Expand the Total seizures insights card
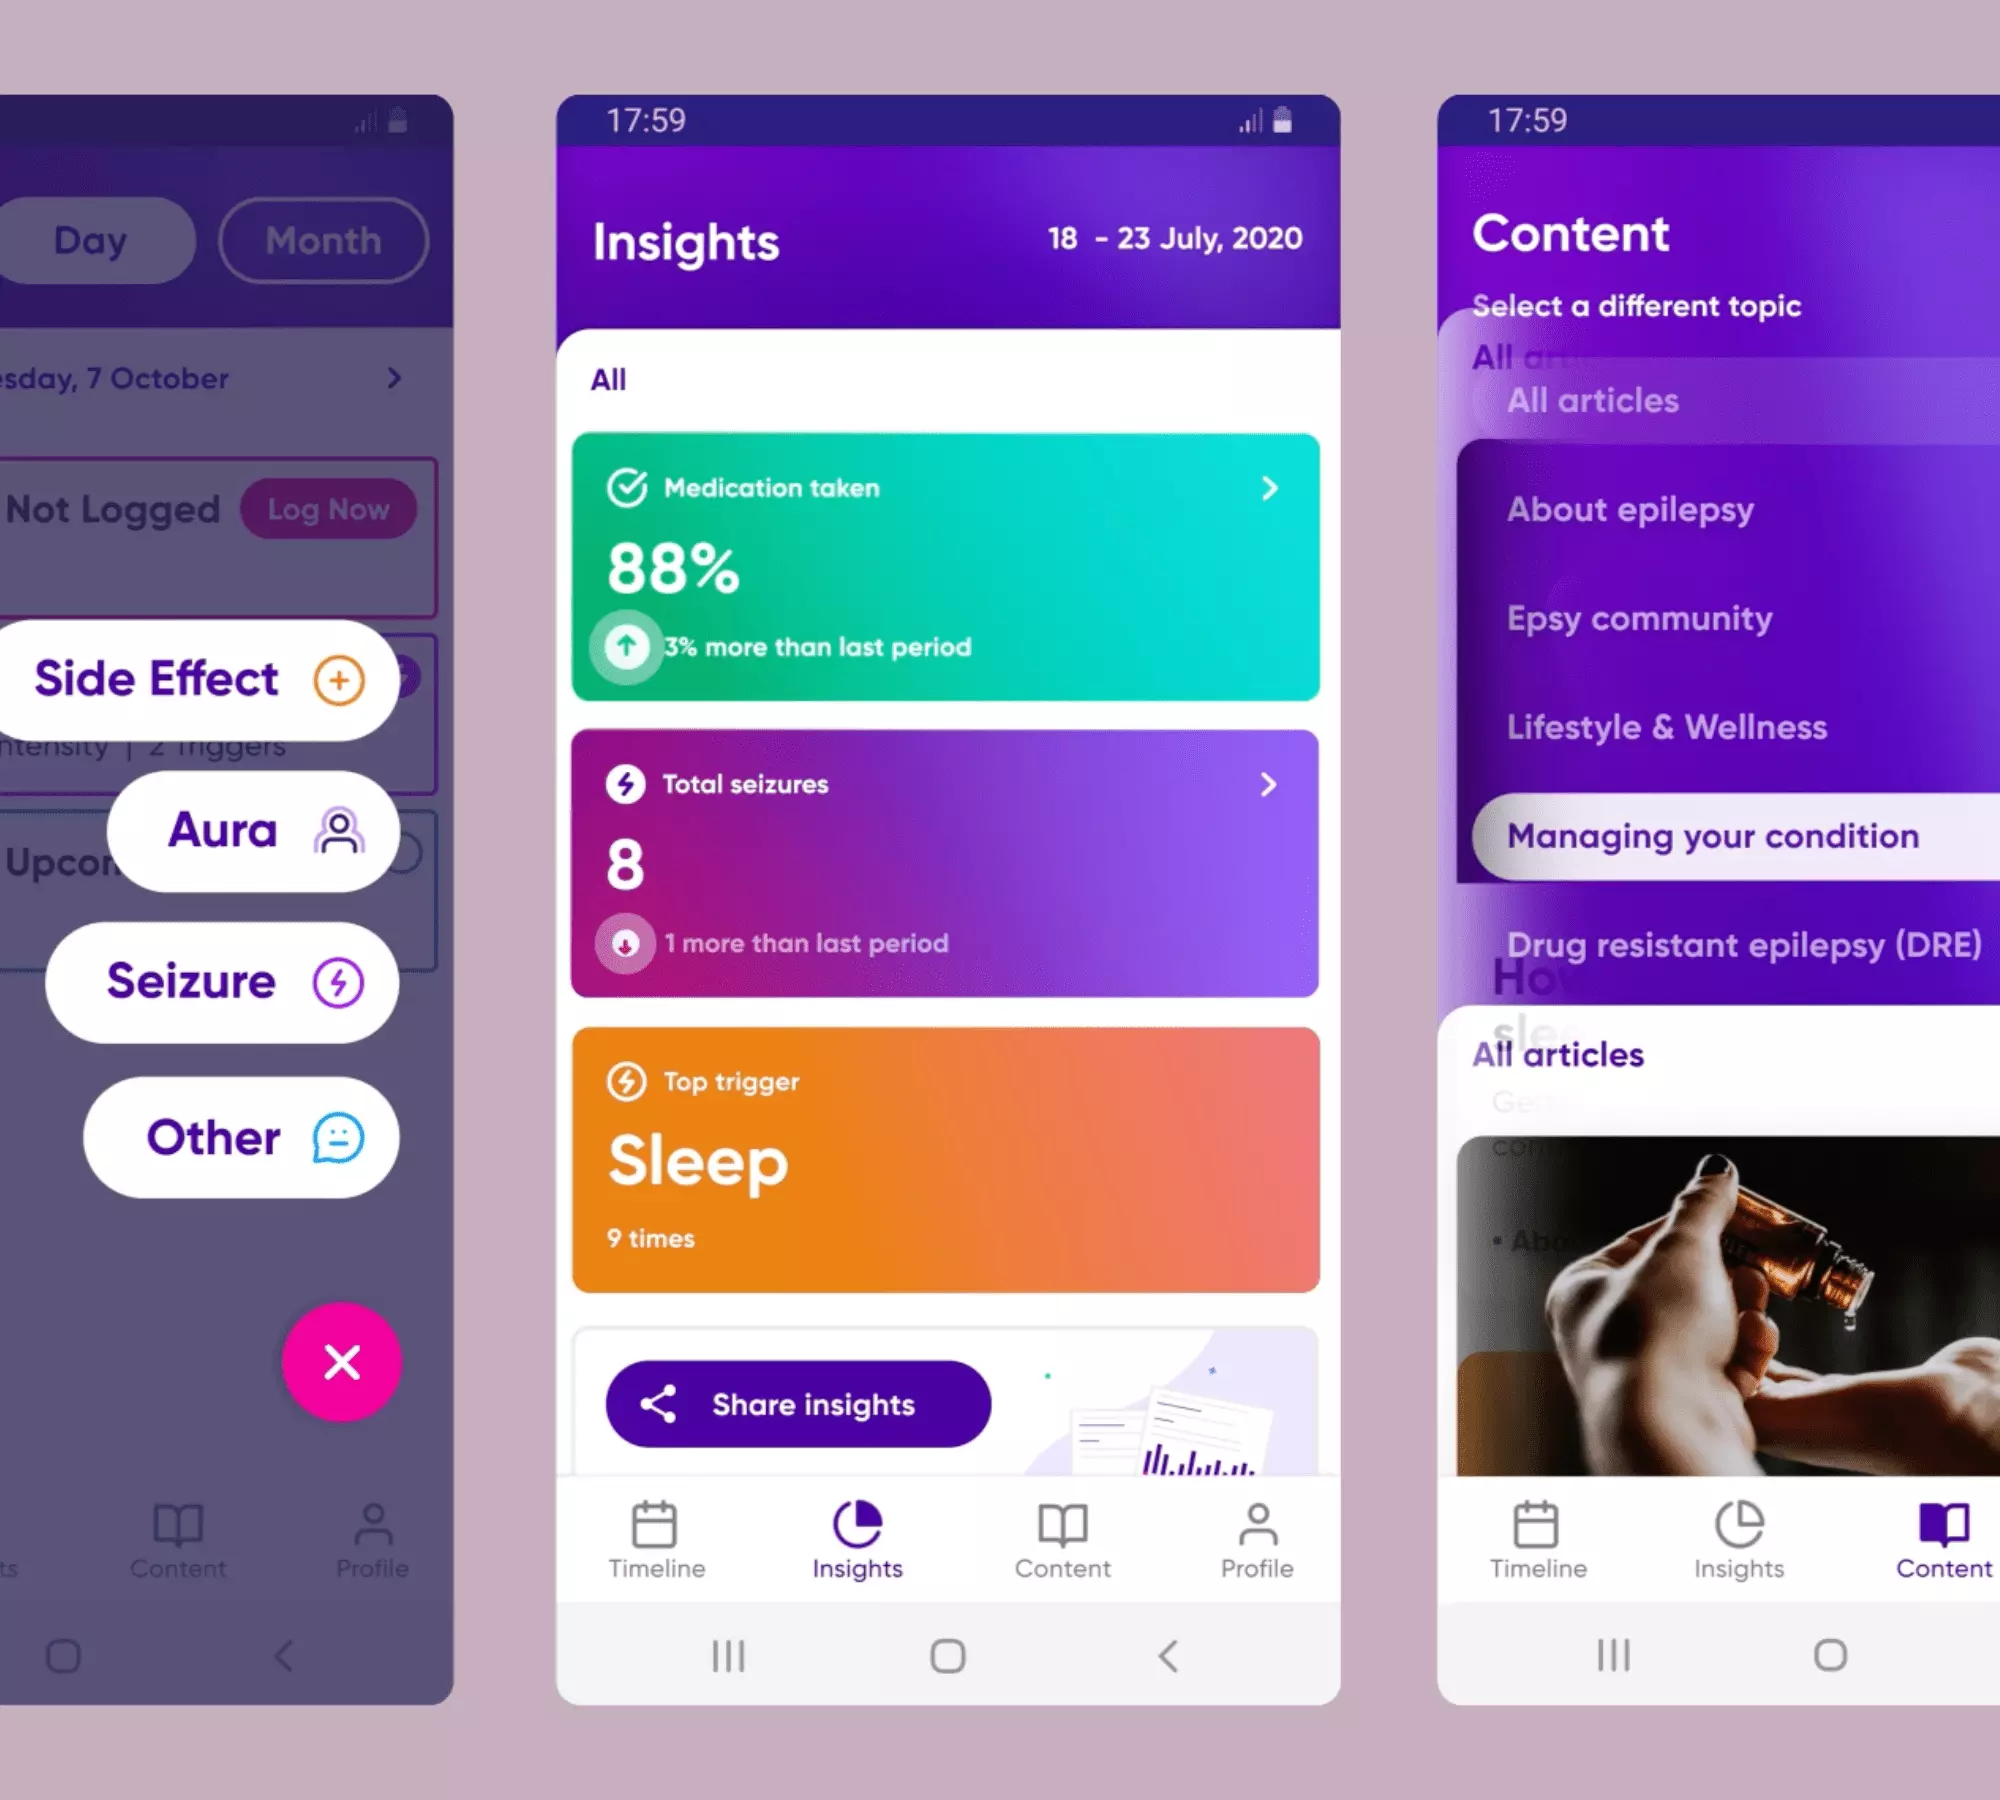 1270,782
